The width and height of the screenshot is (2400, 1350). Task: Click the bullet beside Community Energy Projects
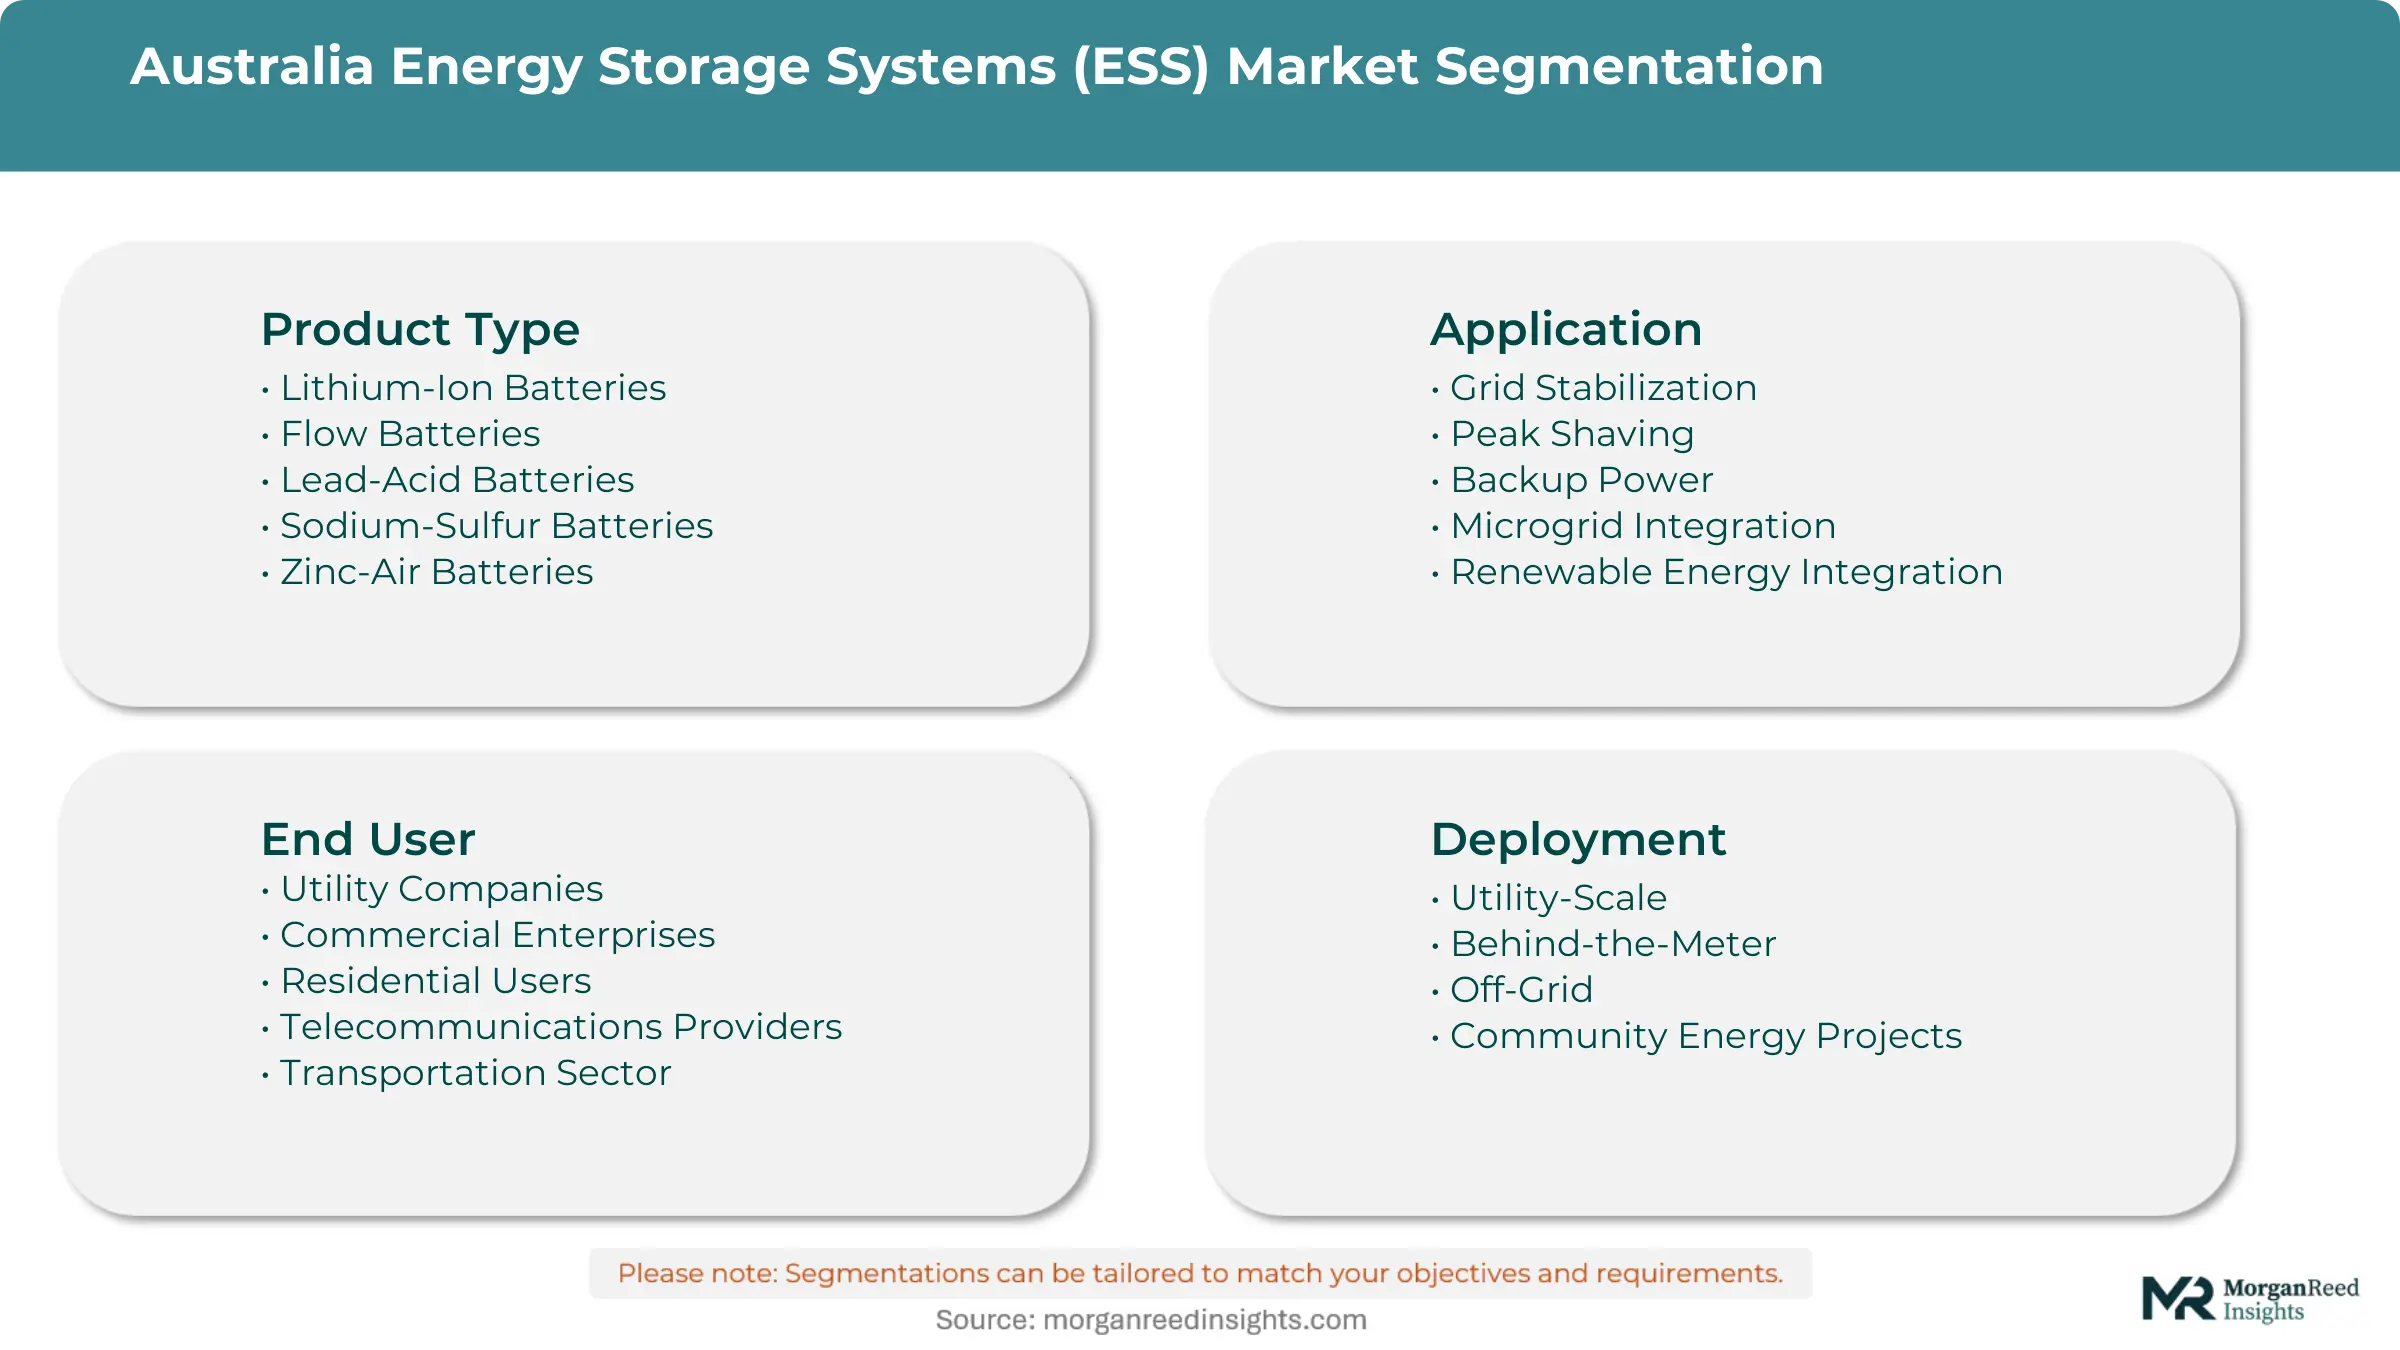pos(1437,1036)
